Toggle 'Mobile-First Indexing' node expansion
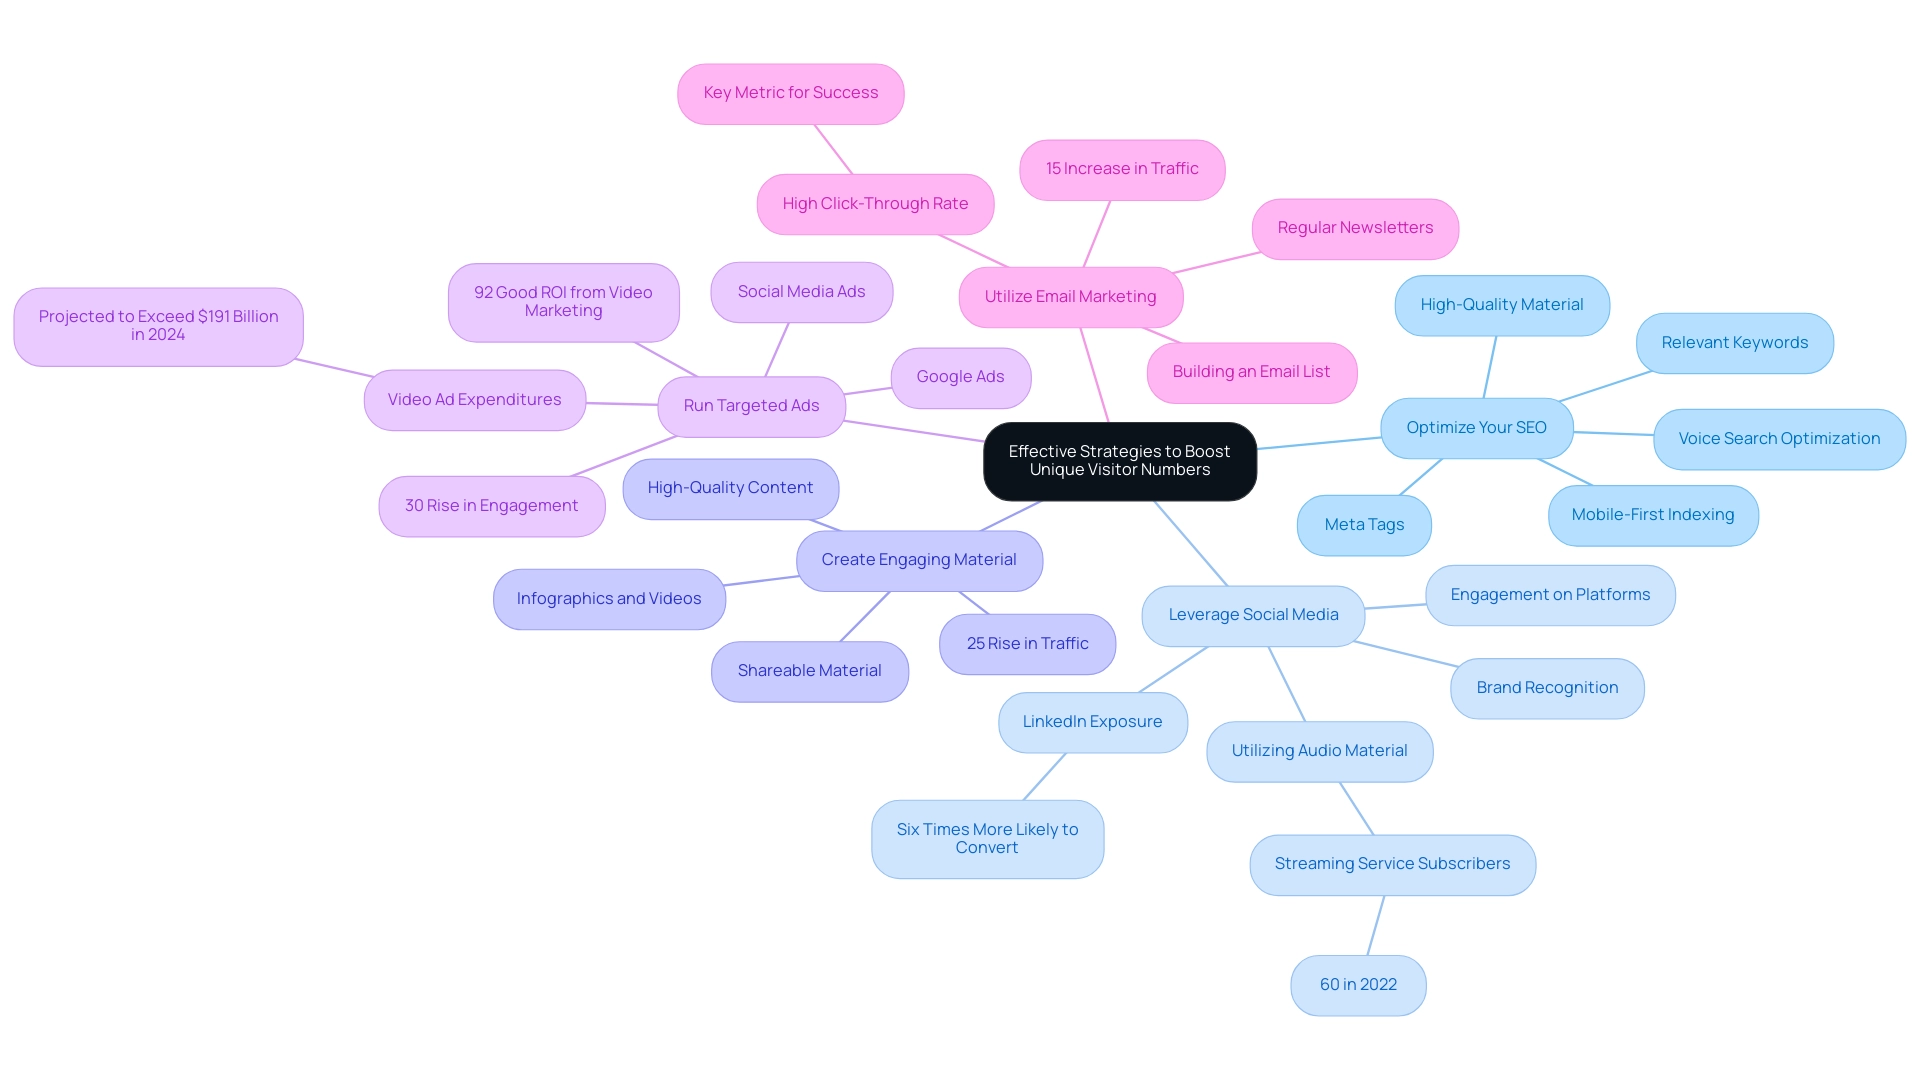1920x1083 pixels. point(1652,513)
